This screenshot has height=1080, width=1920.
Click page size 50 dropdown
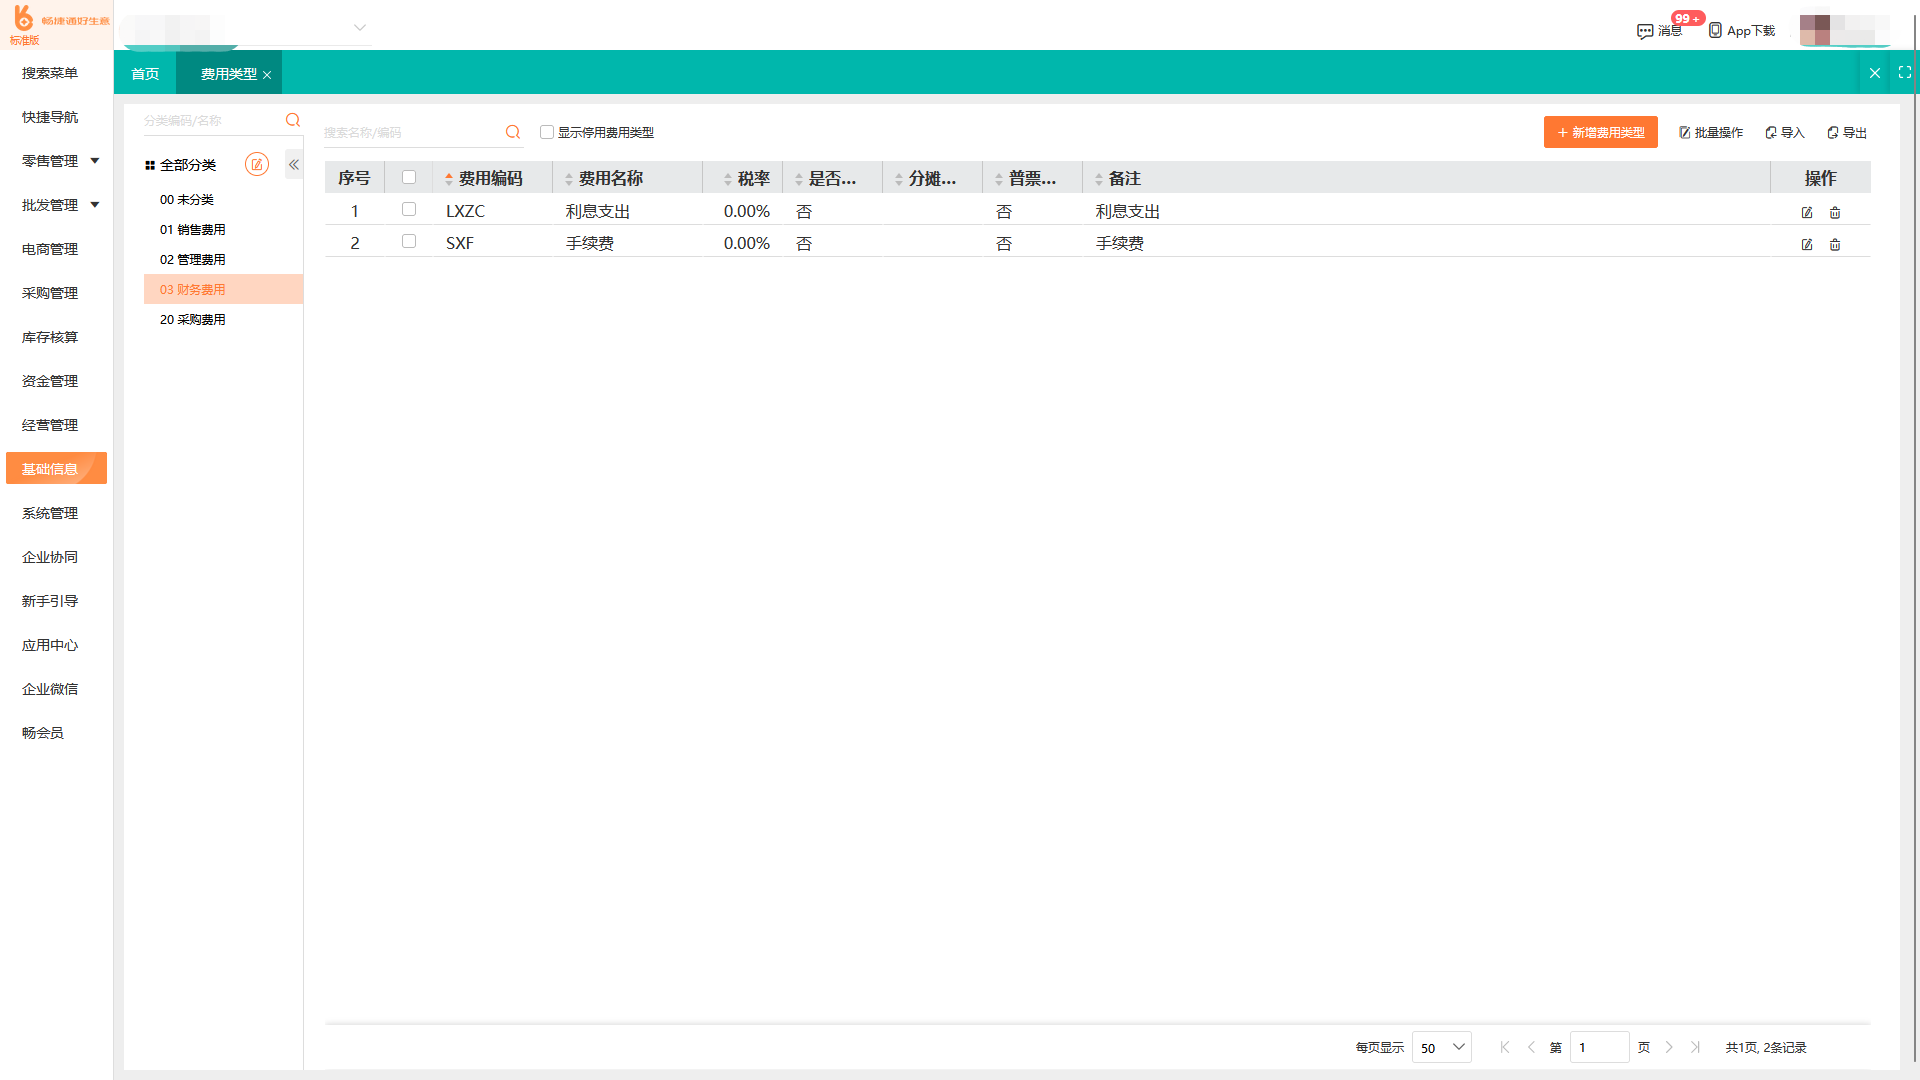coord(1439,1046)
